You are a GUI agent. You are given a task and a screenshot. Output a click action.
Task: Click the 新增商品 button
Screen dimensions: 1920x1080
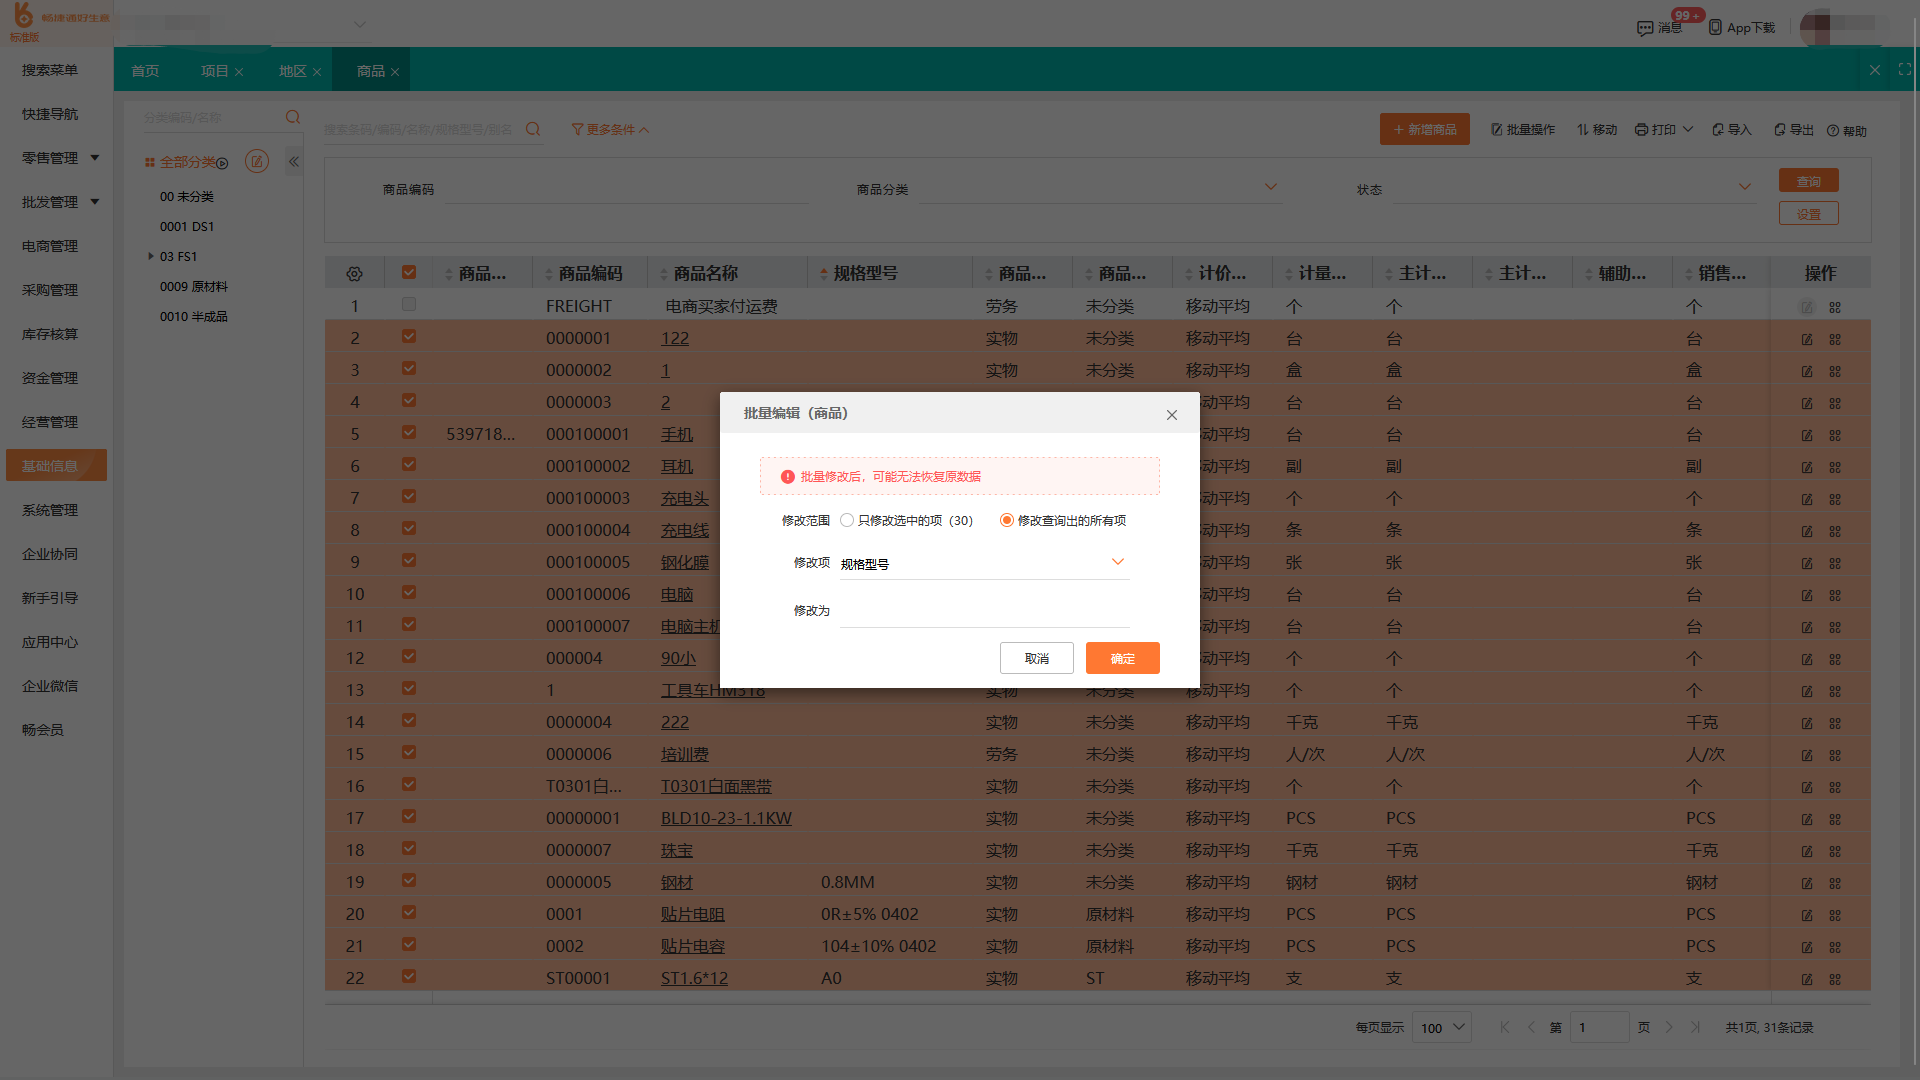1423,128
